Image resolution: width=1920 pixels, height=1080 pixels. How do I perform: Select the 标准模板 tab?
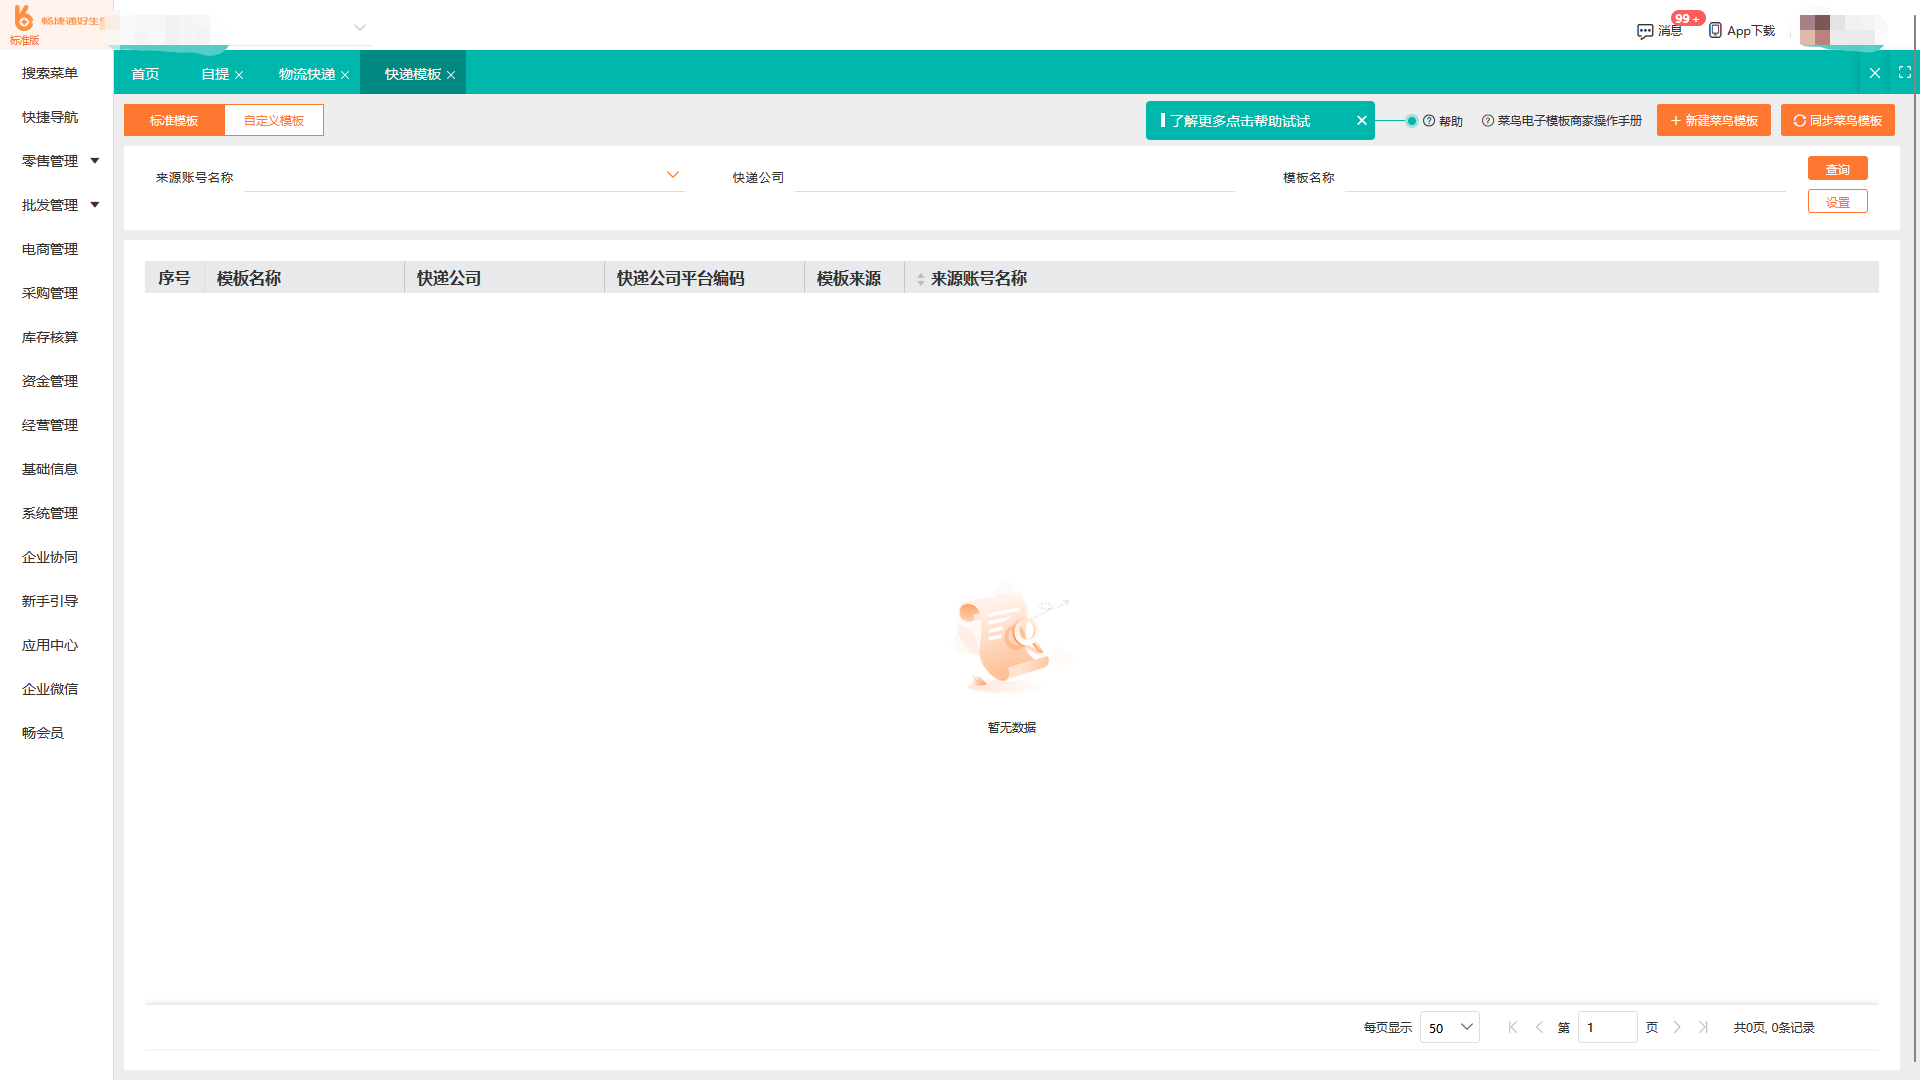tap(173, 120)
